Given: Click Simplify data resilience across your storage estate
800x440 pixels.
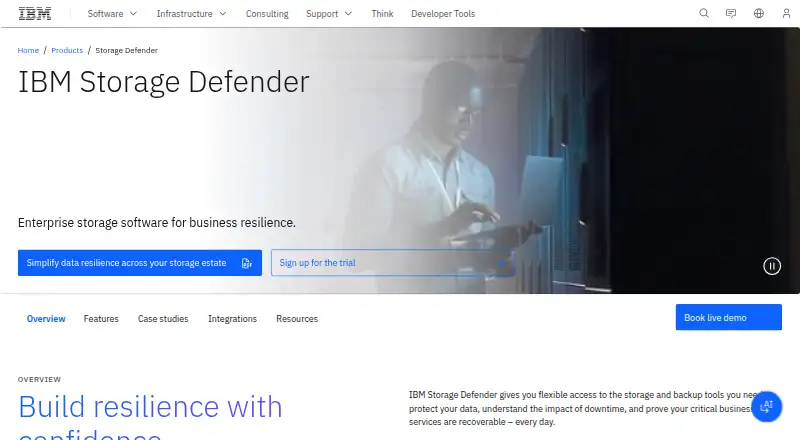Looking at the screenshot, I should click(140, 263).
